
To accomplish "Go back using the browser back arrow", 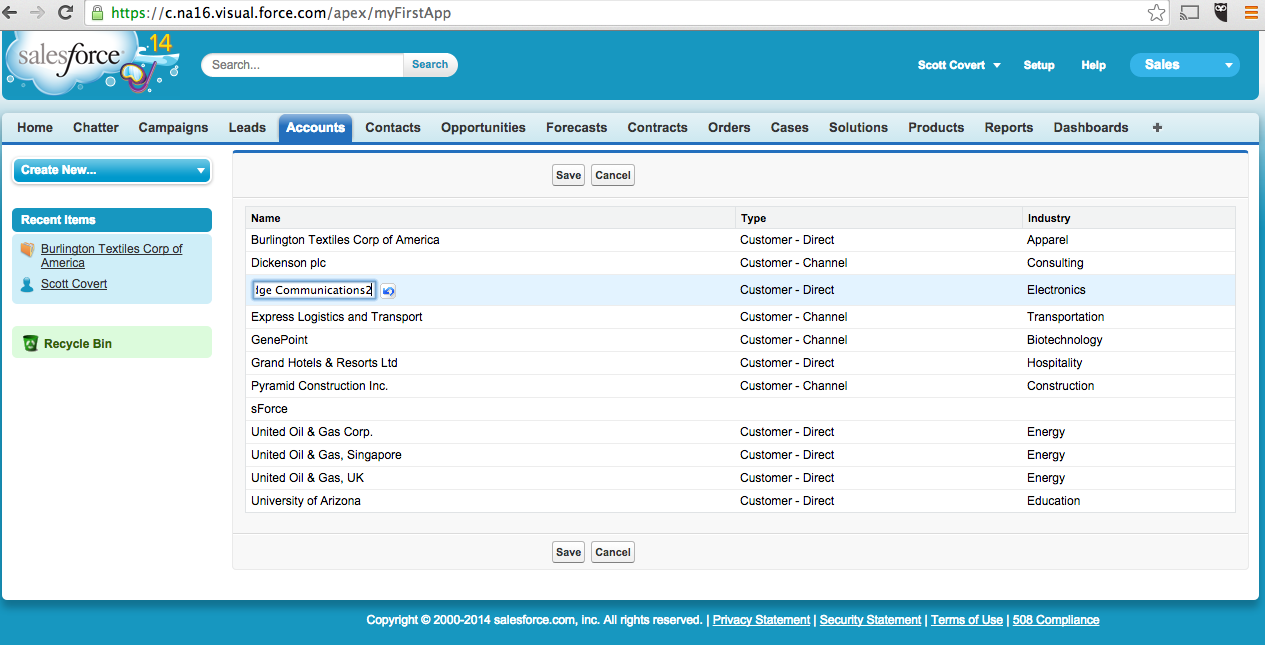I will pyautogui.click(x=11, y=13).
